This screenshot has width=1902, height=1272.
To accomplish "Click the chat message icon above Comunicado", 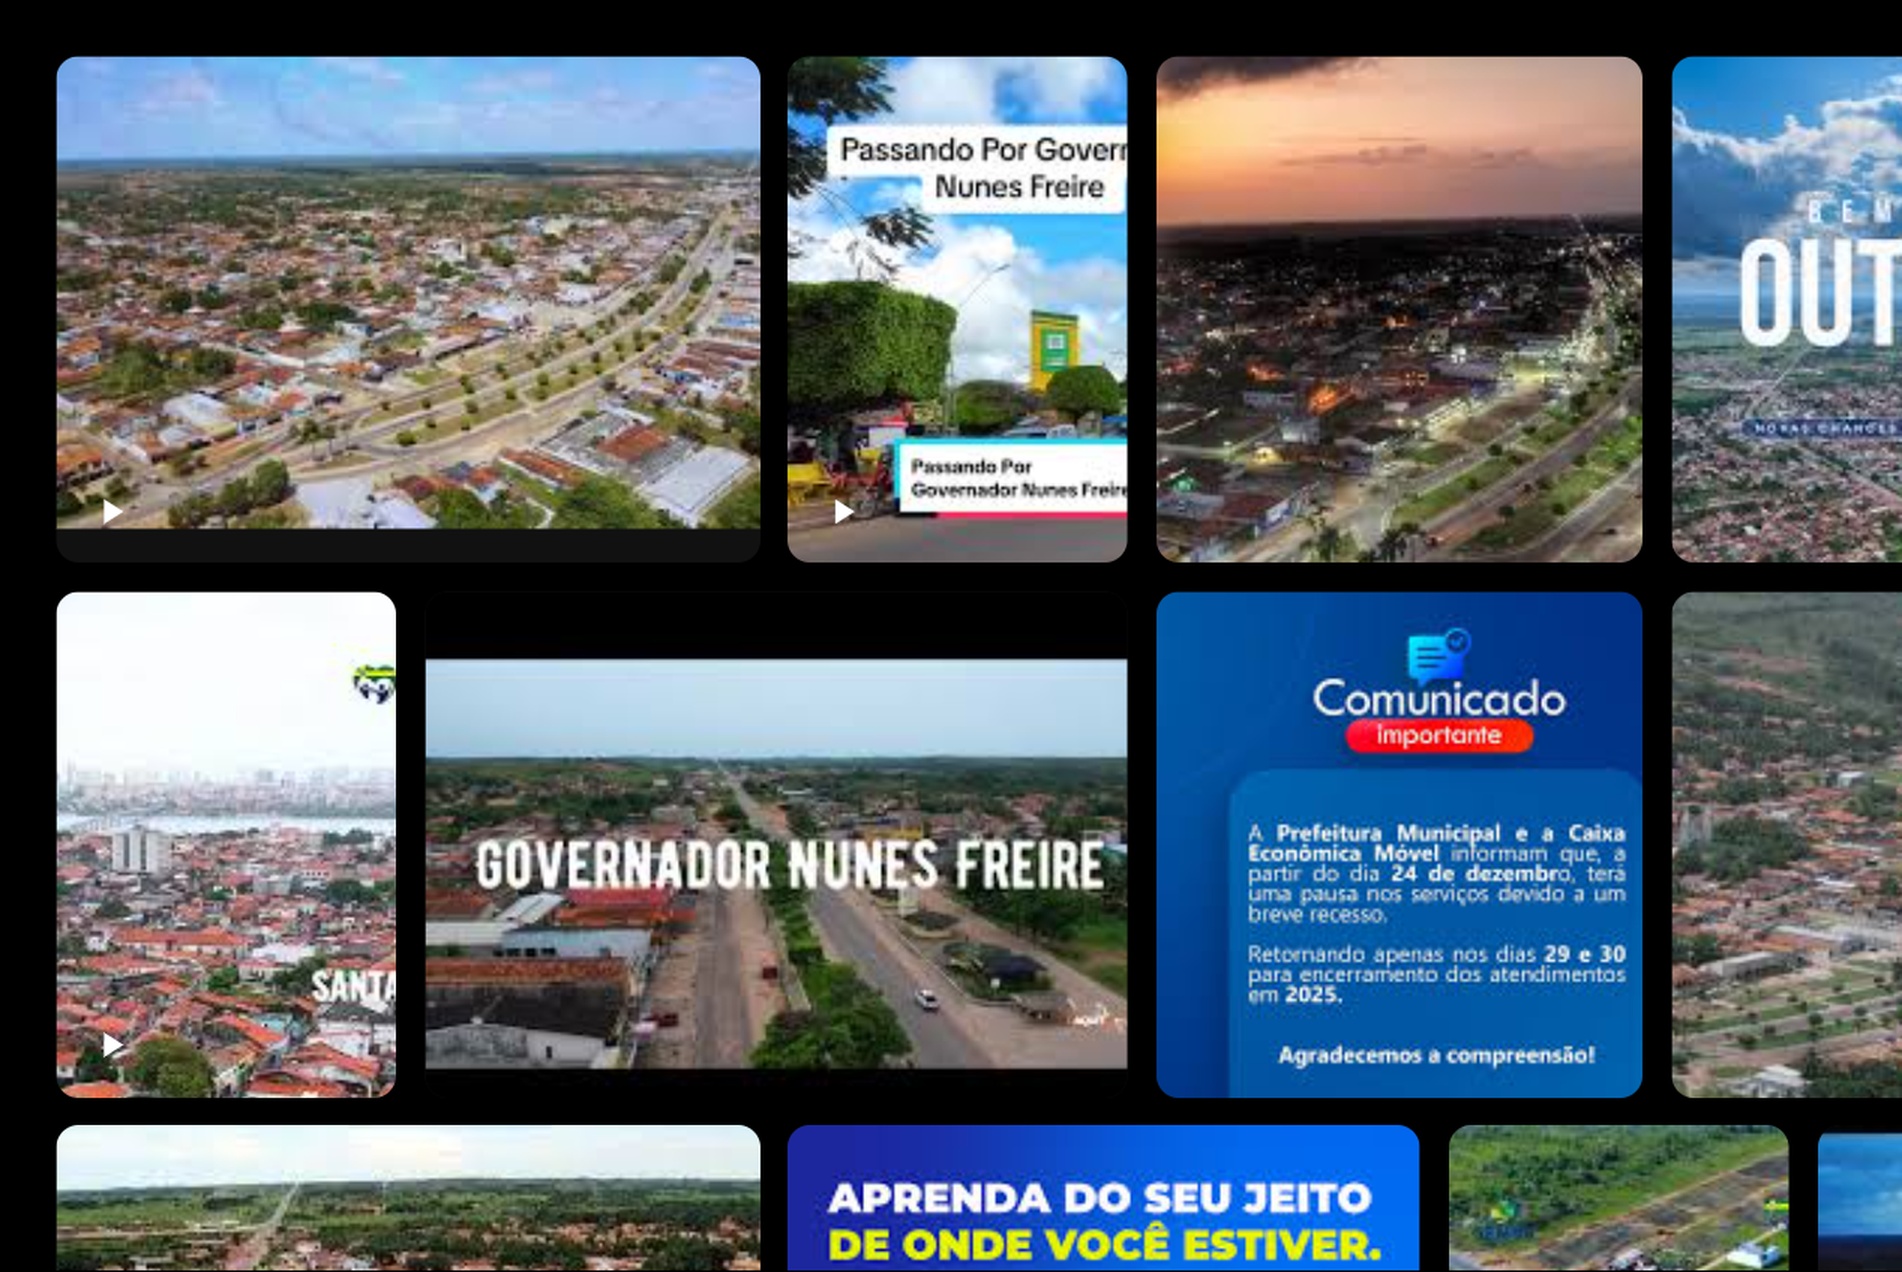I will [1438, 654].
